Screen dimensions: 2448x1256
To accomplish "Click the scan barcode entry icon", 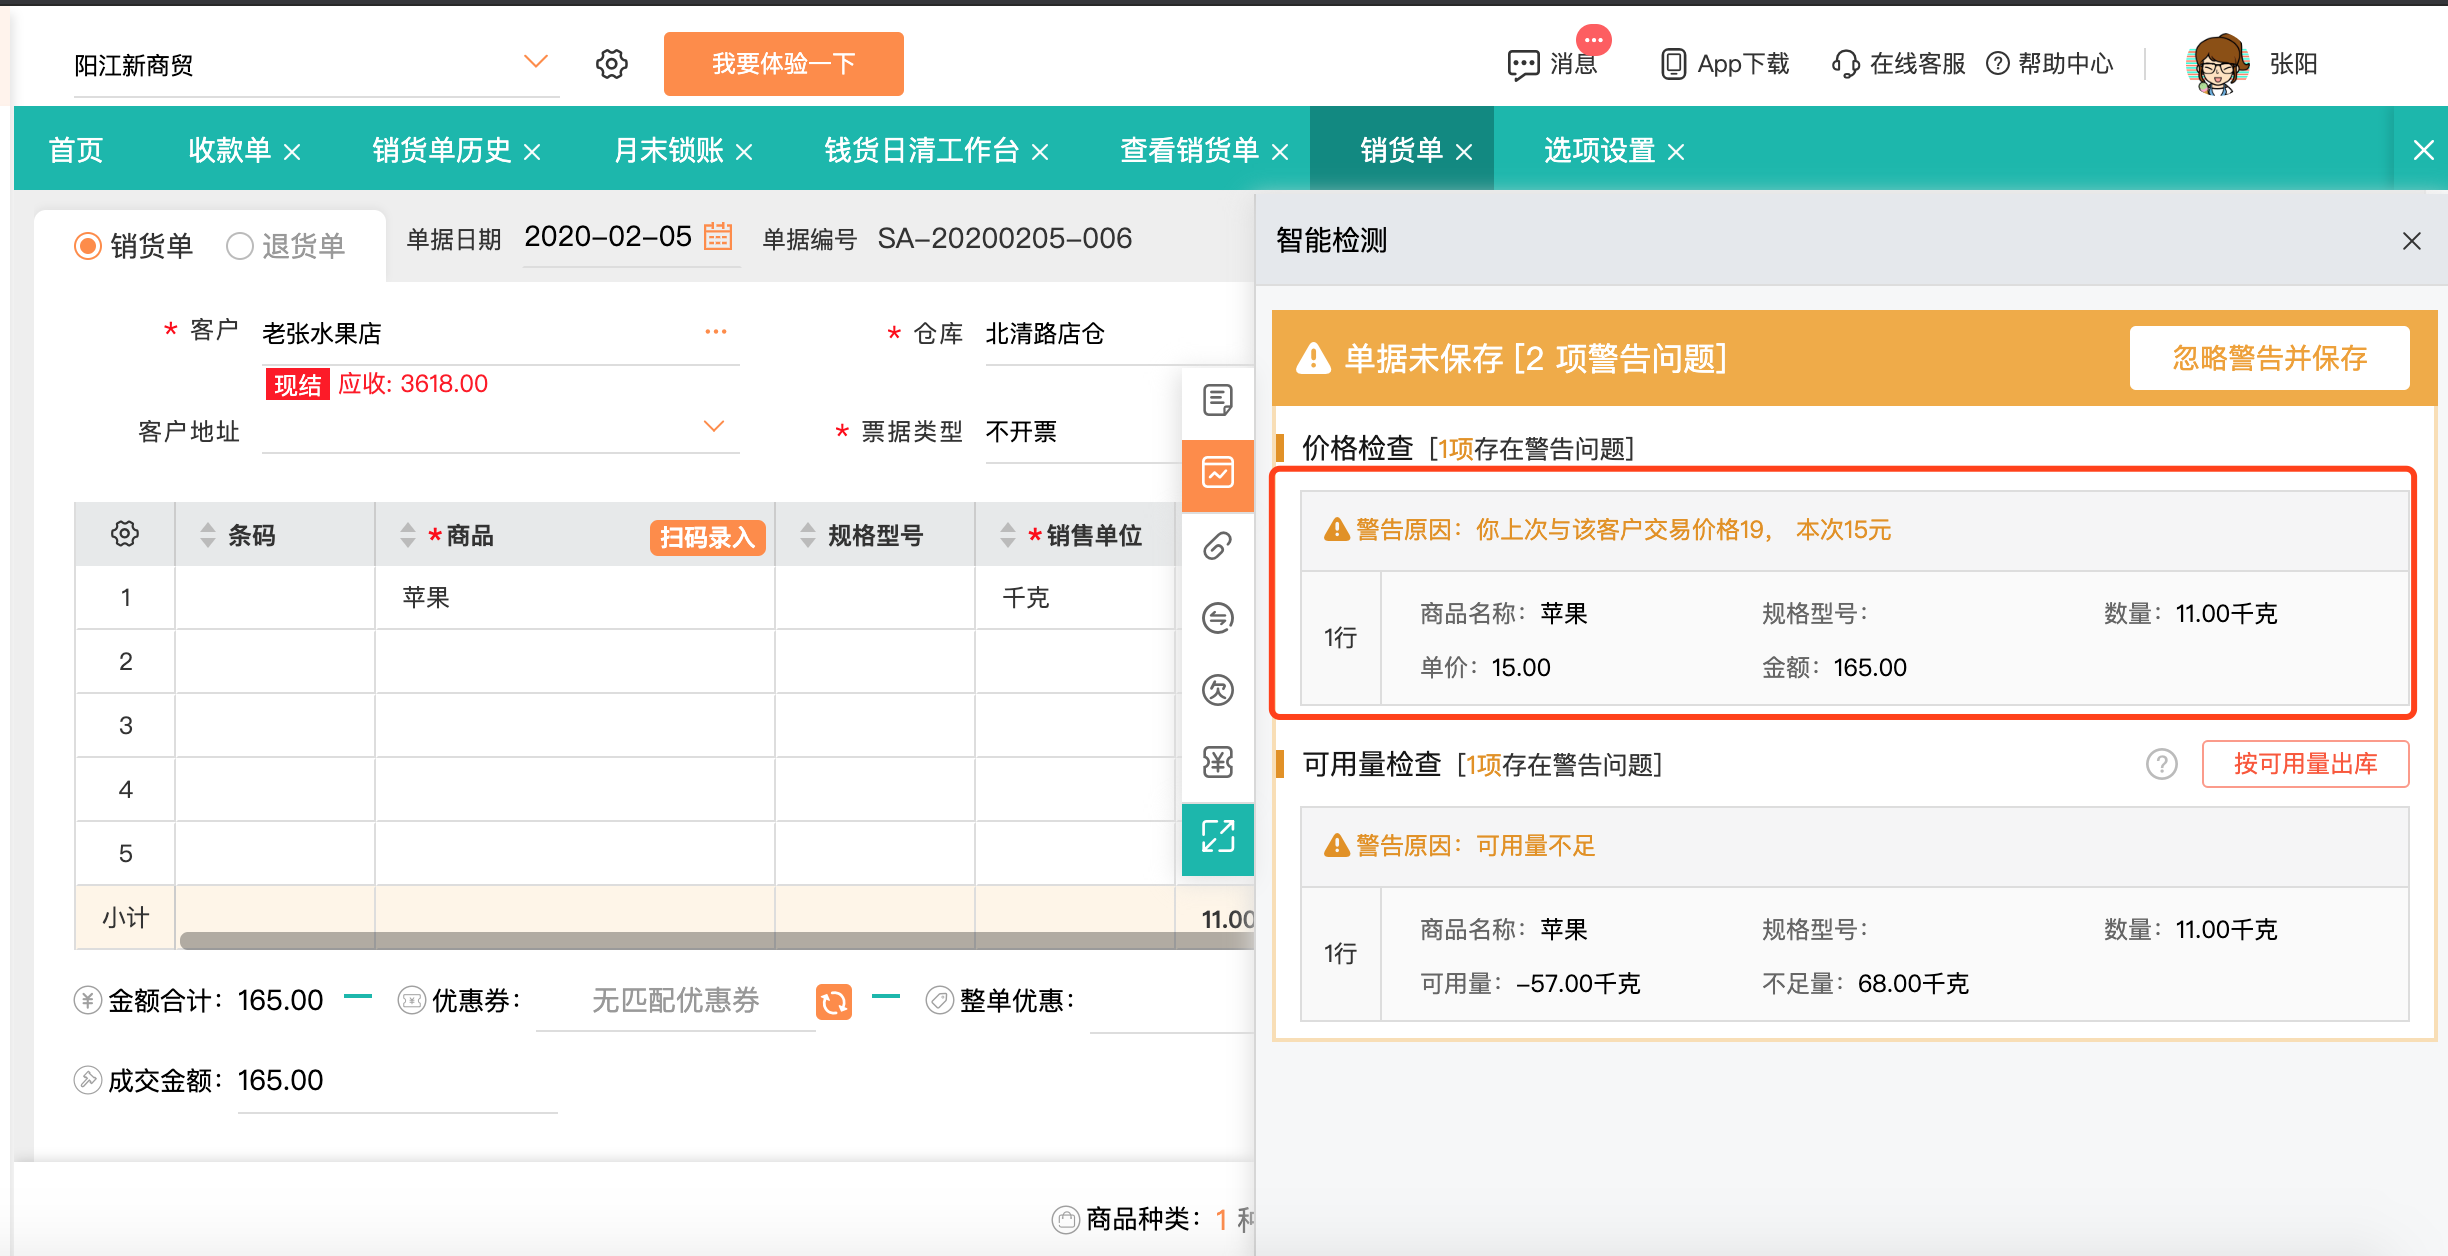I will 708,535.
